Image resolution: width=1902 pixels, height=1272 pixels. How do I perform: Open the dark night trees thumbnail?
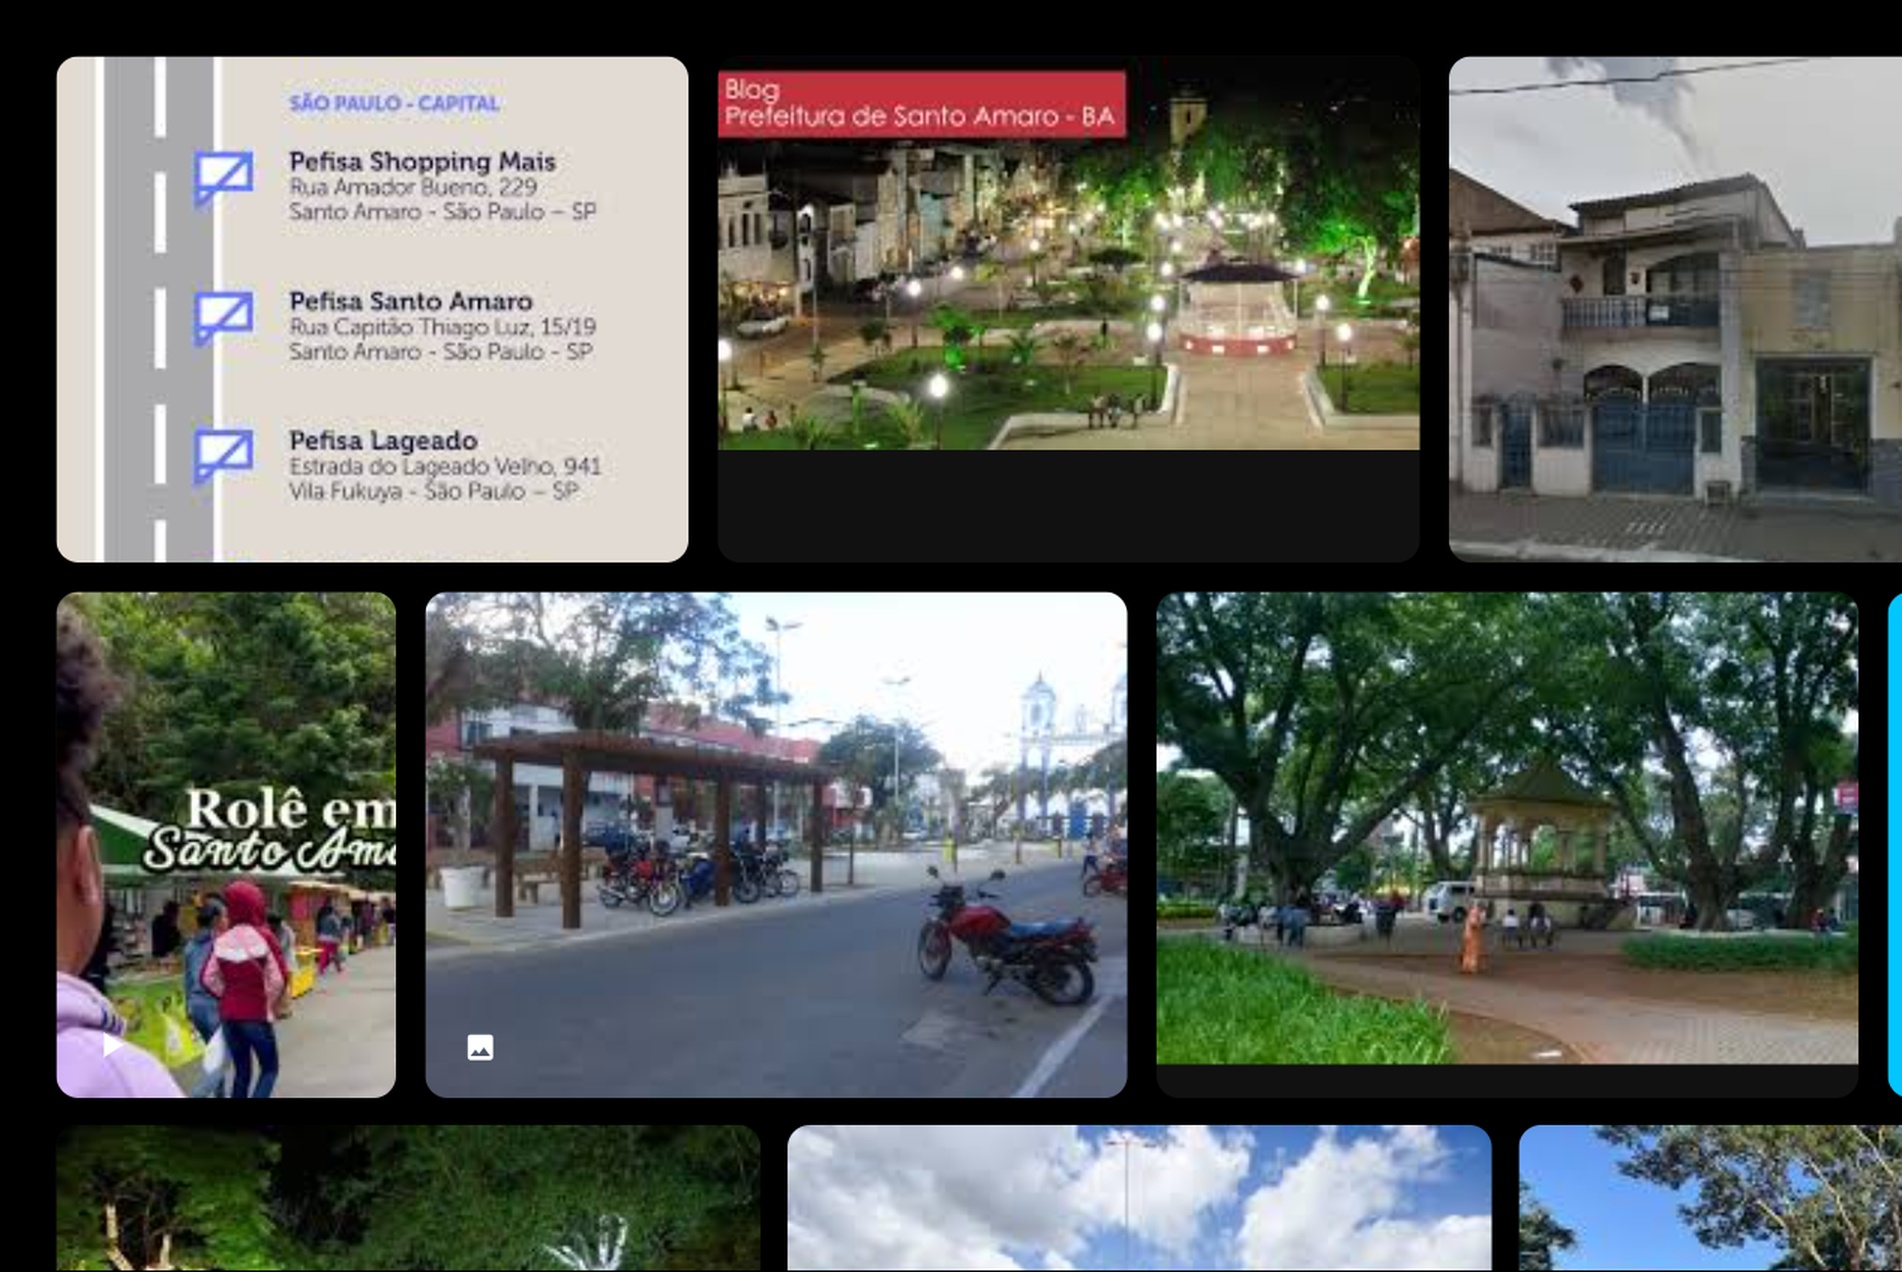tap(407, 1198)
